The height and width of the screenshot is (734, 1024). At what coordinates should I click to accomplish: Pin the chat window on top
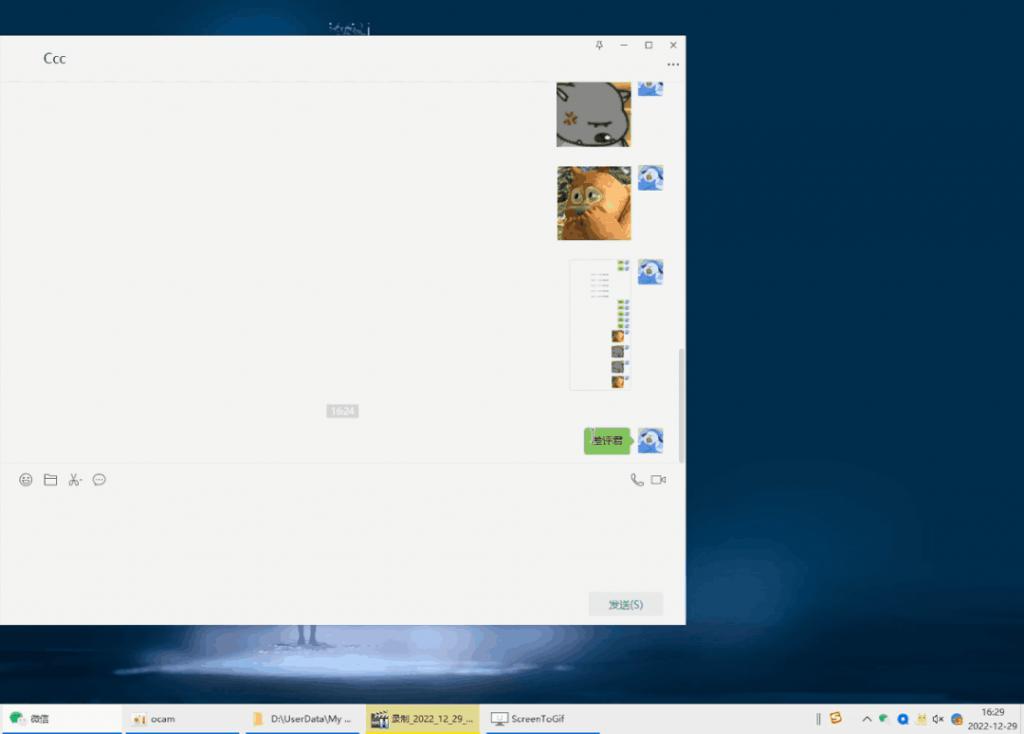click(599, 45)
